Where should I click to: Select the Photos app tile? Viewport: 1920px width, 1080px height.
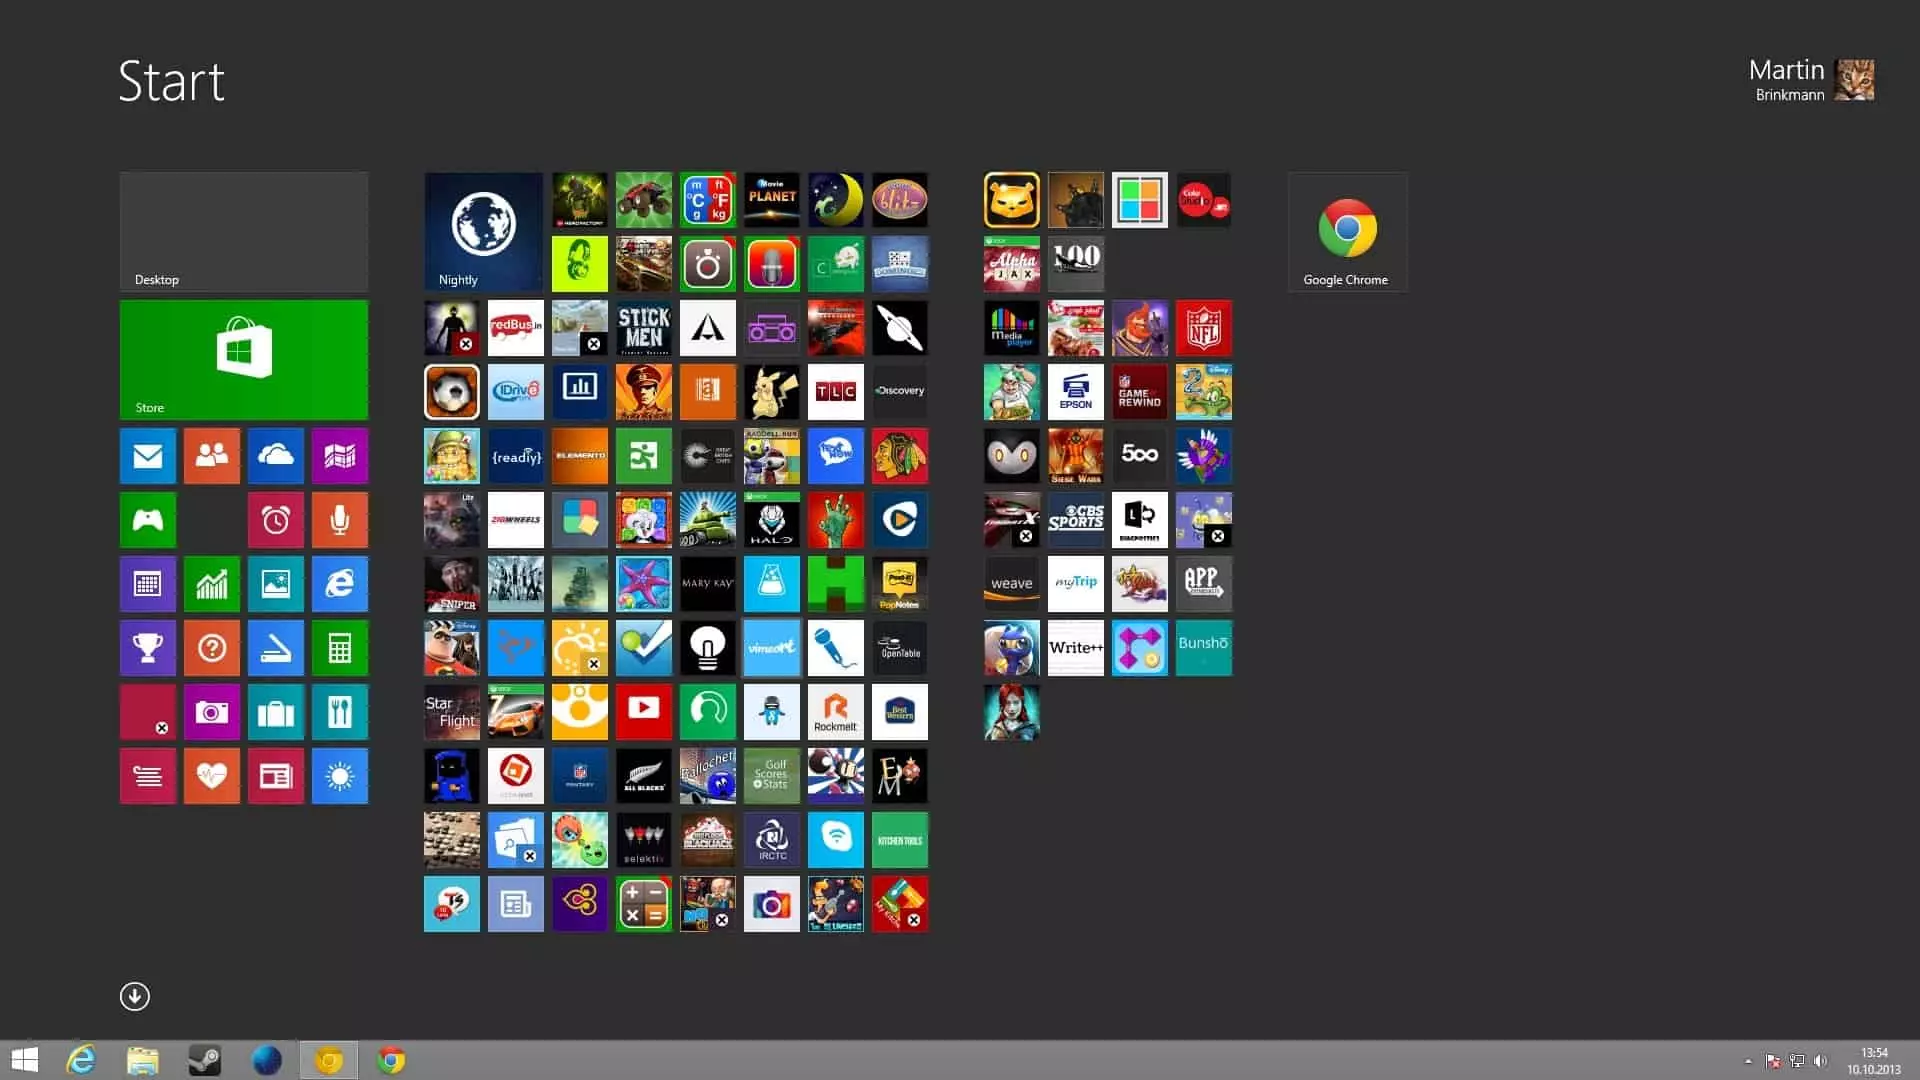pos(274,583)
